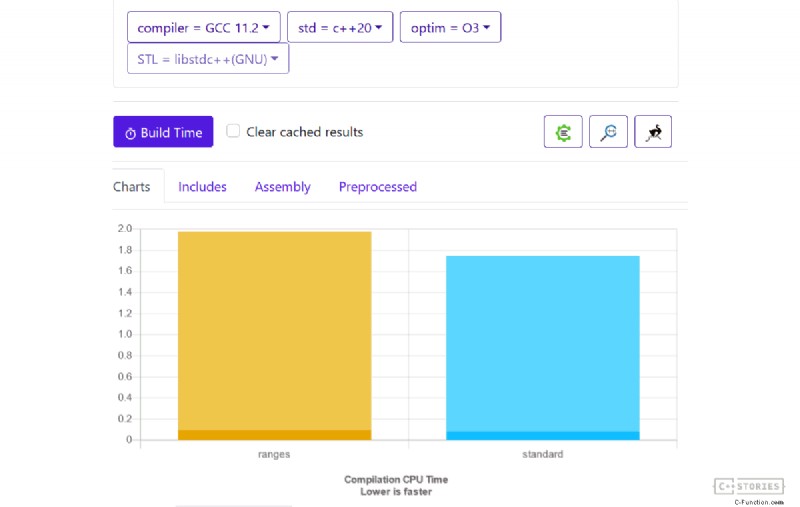This screenshot has height=507, width=800.
Task: Show the Assembly tab
Action: click(282, 187)
